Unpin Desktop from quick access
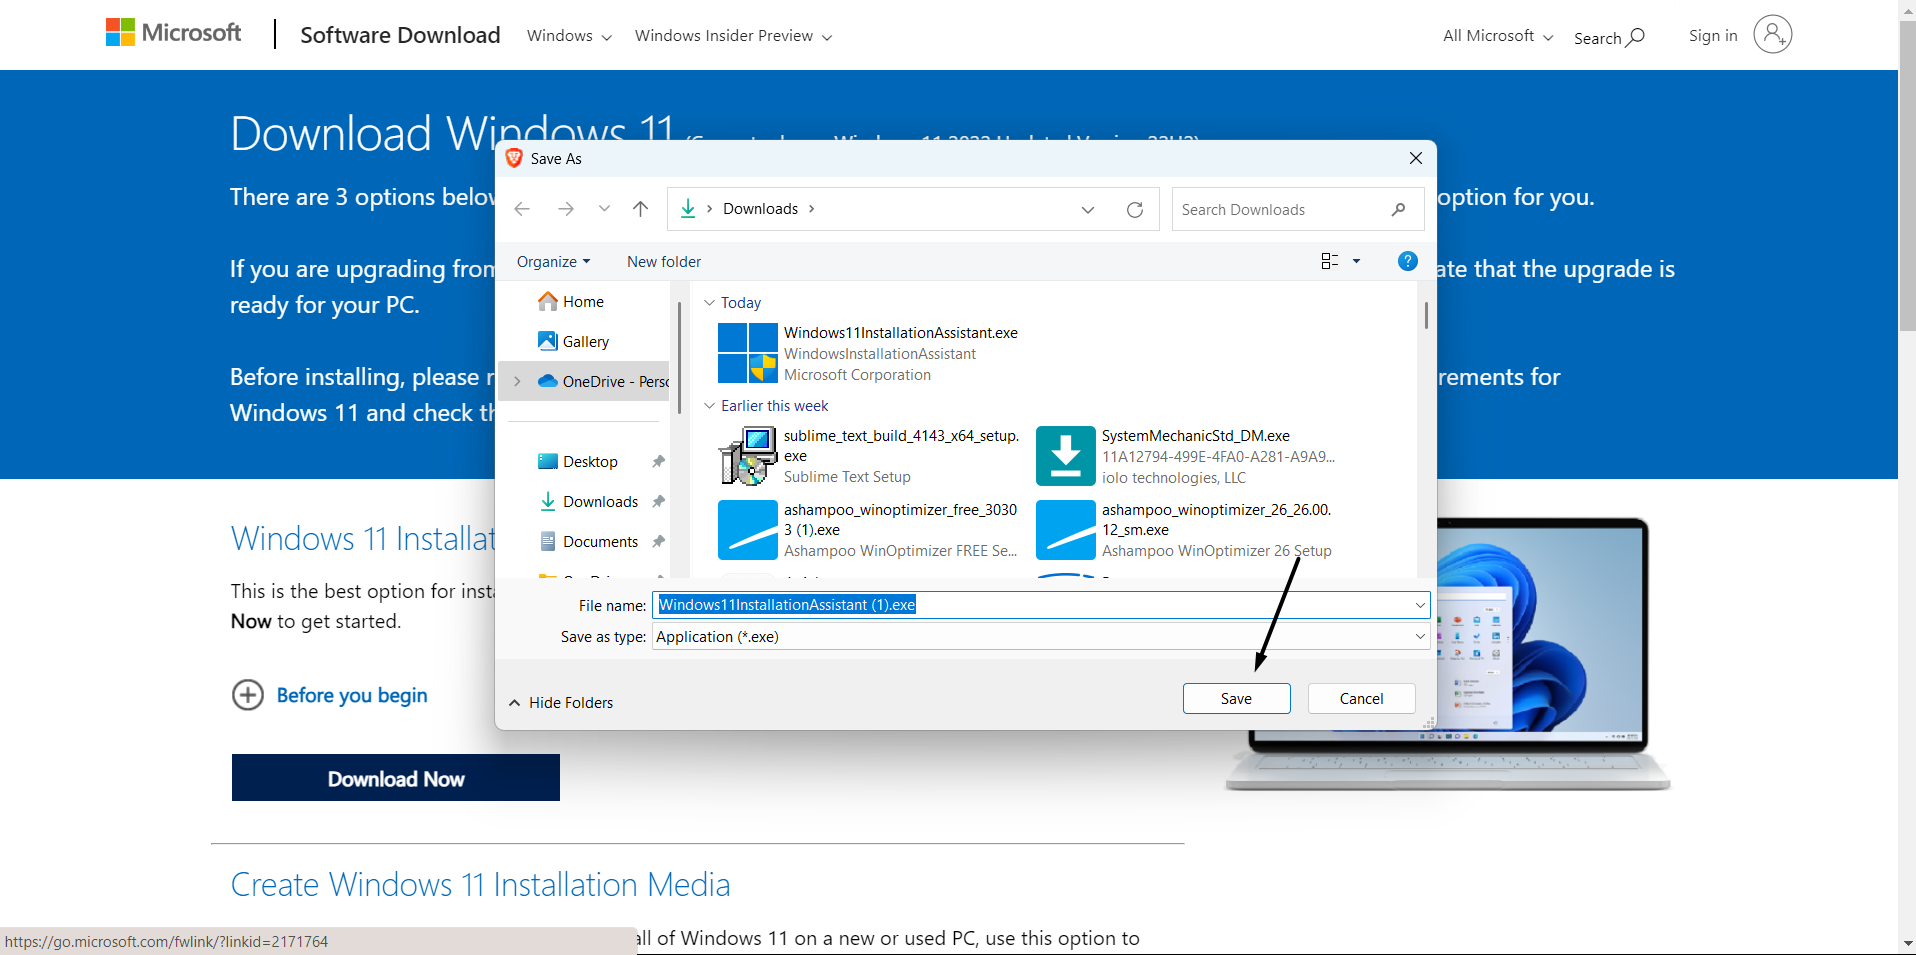Viewport: 1916px width, 955px height. (658, 461)
